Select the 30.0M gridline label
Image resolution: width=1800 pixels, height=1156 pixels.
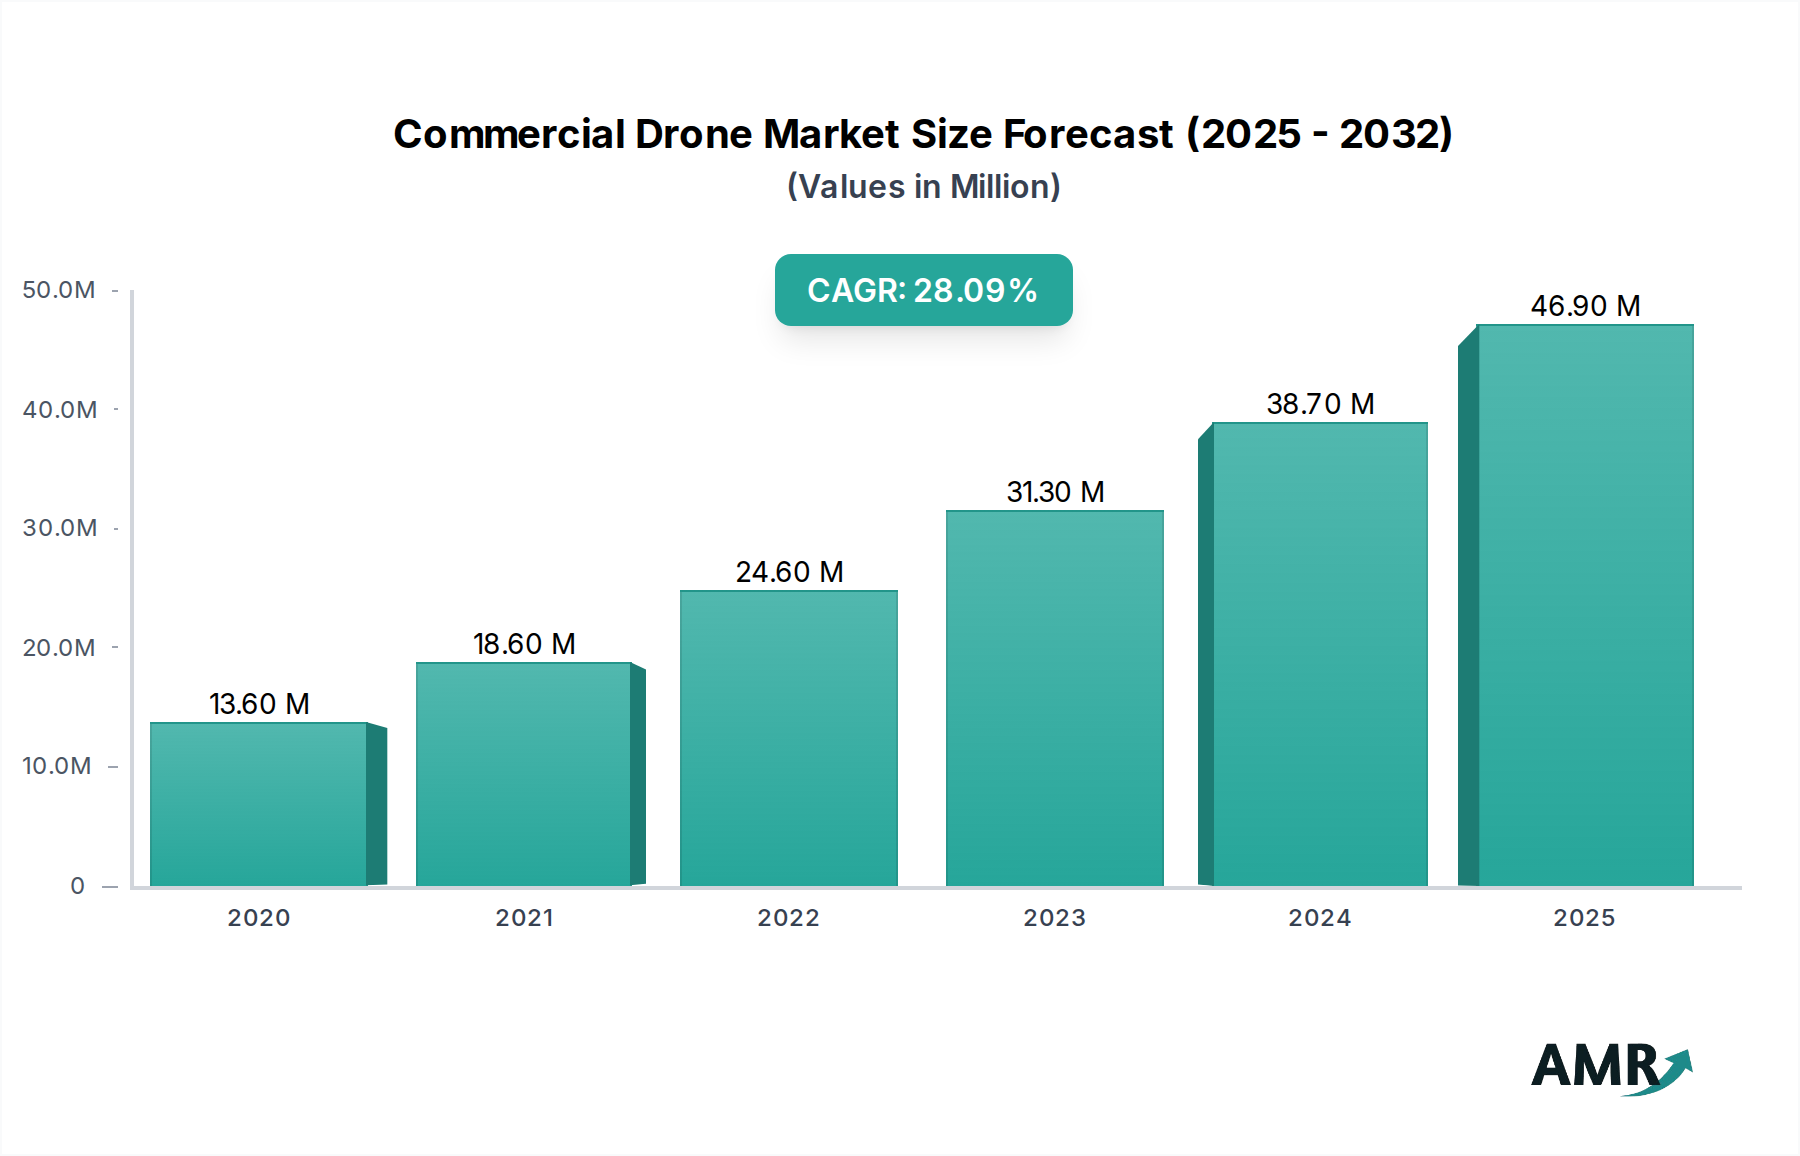coord(58,527)
